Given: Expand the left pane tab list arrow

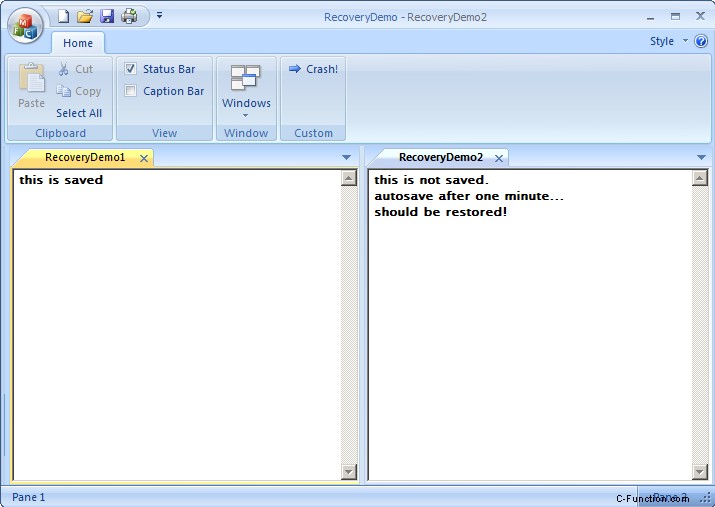Looking at the screenshot, I should tap(346, 158).
